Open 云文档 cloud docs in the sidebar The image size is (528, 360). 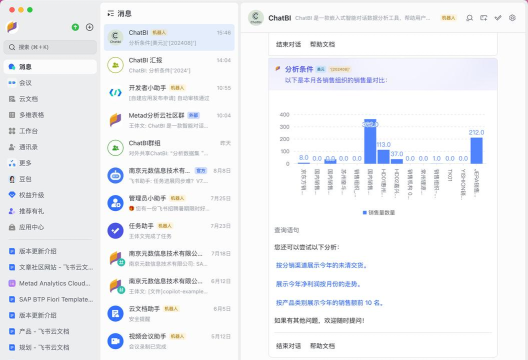(50, 99)
